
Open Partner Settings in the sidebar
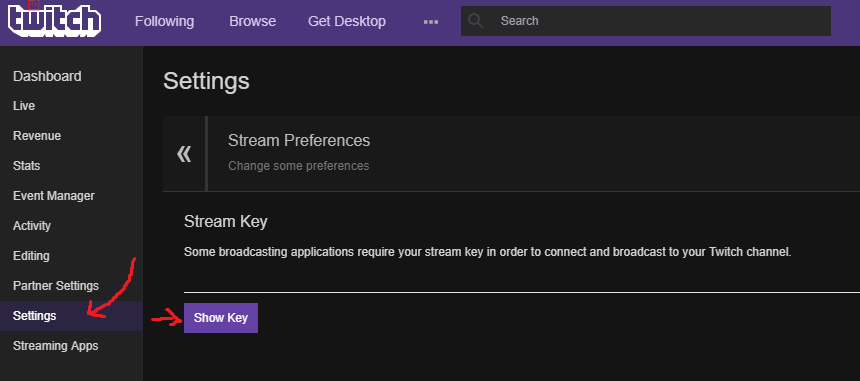(x=56, y=286)
